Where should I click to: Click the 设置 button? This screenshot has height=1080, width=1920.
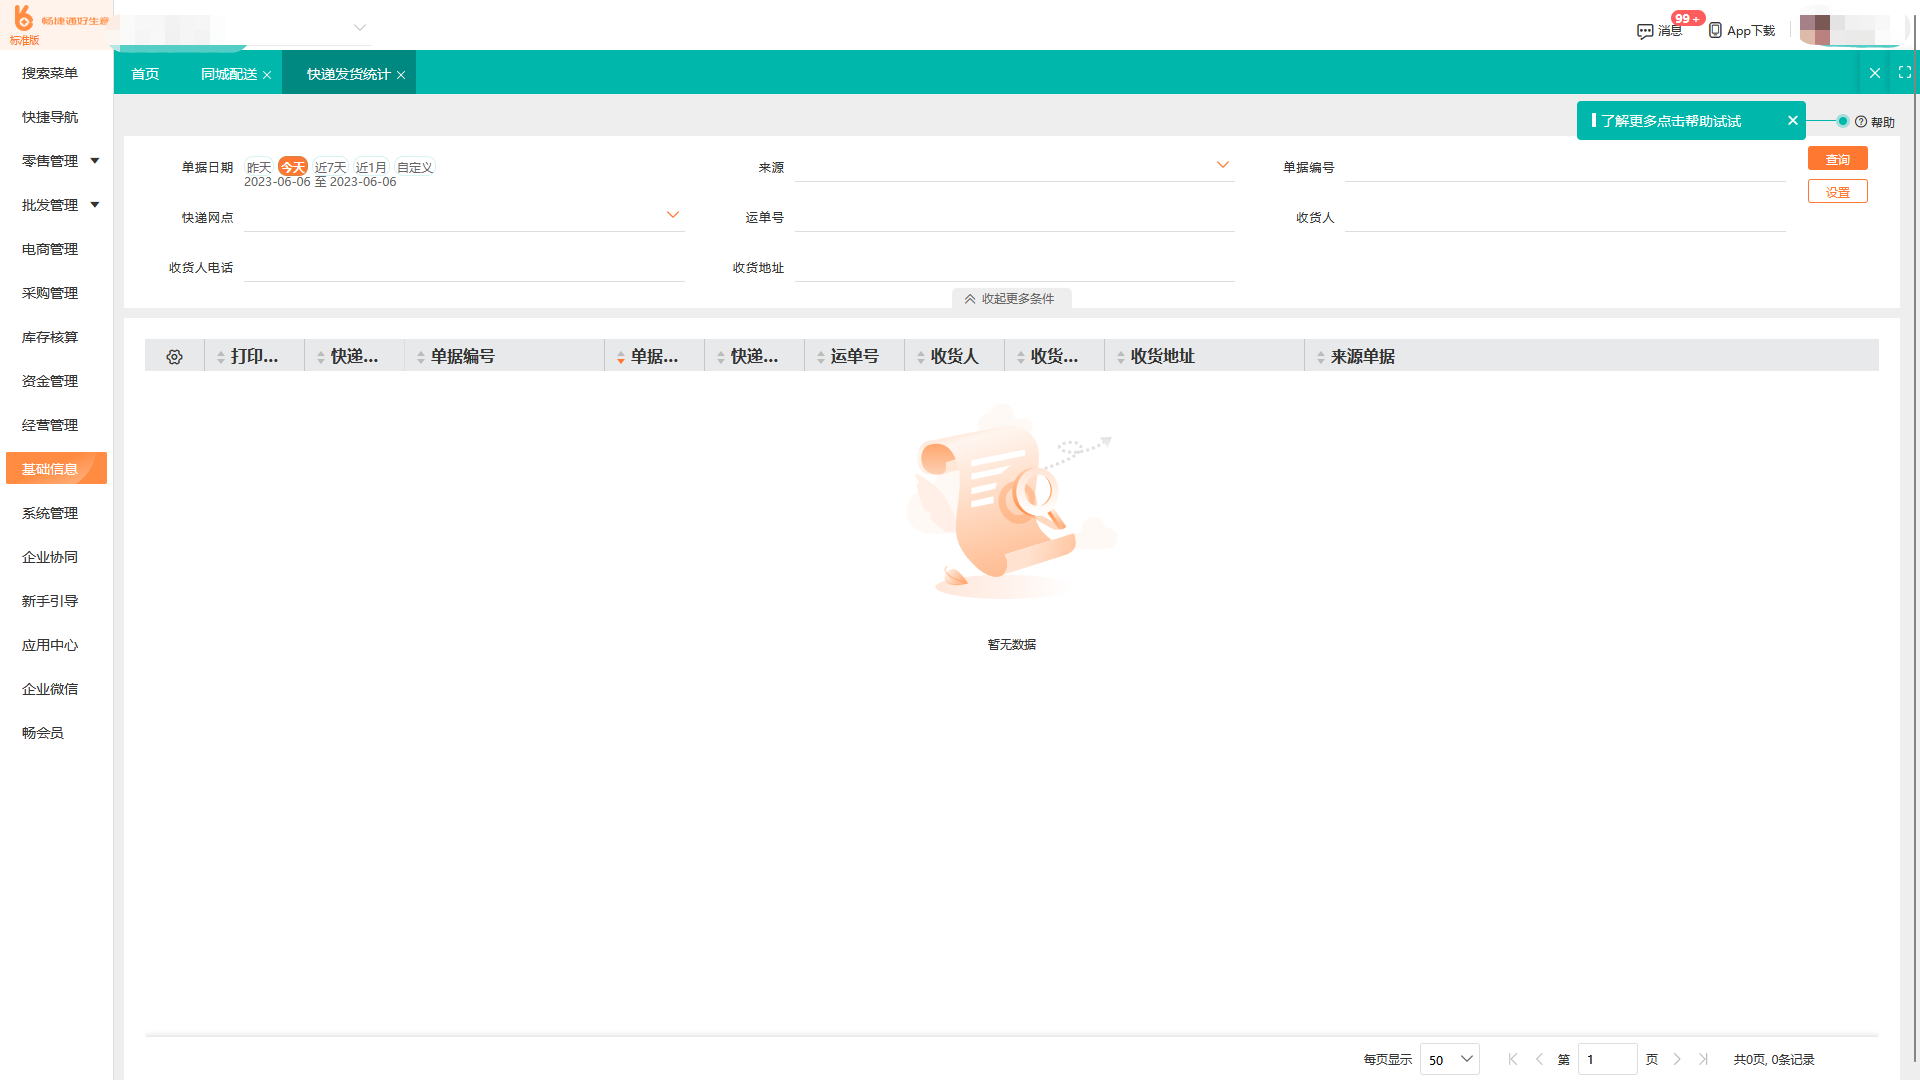click(x=1837, y=191)
